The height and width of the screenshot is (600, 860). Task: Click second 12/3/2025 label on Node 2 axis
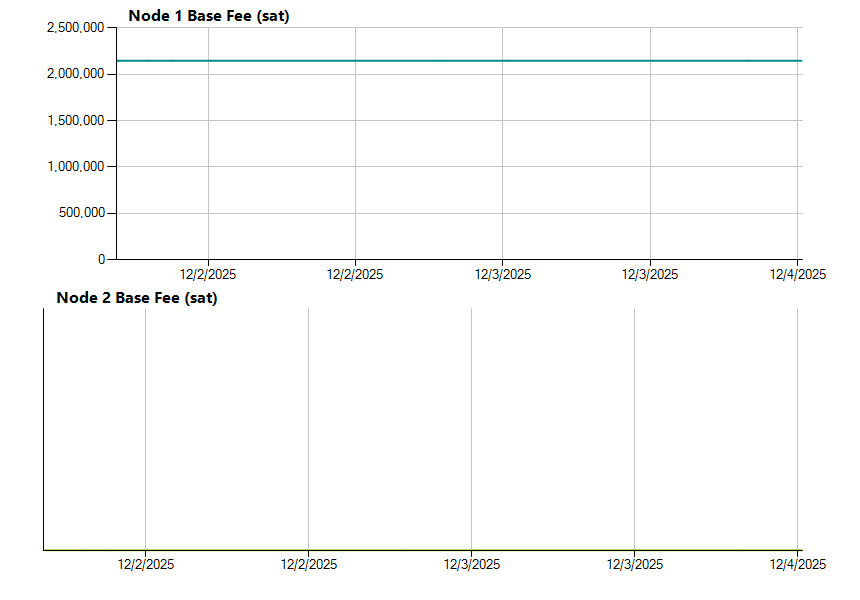(x=634, y=565)
